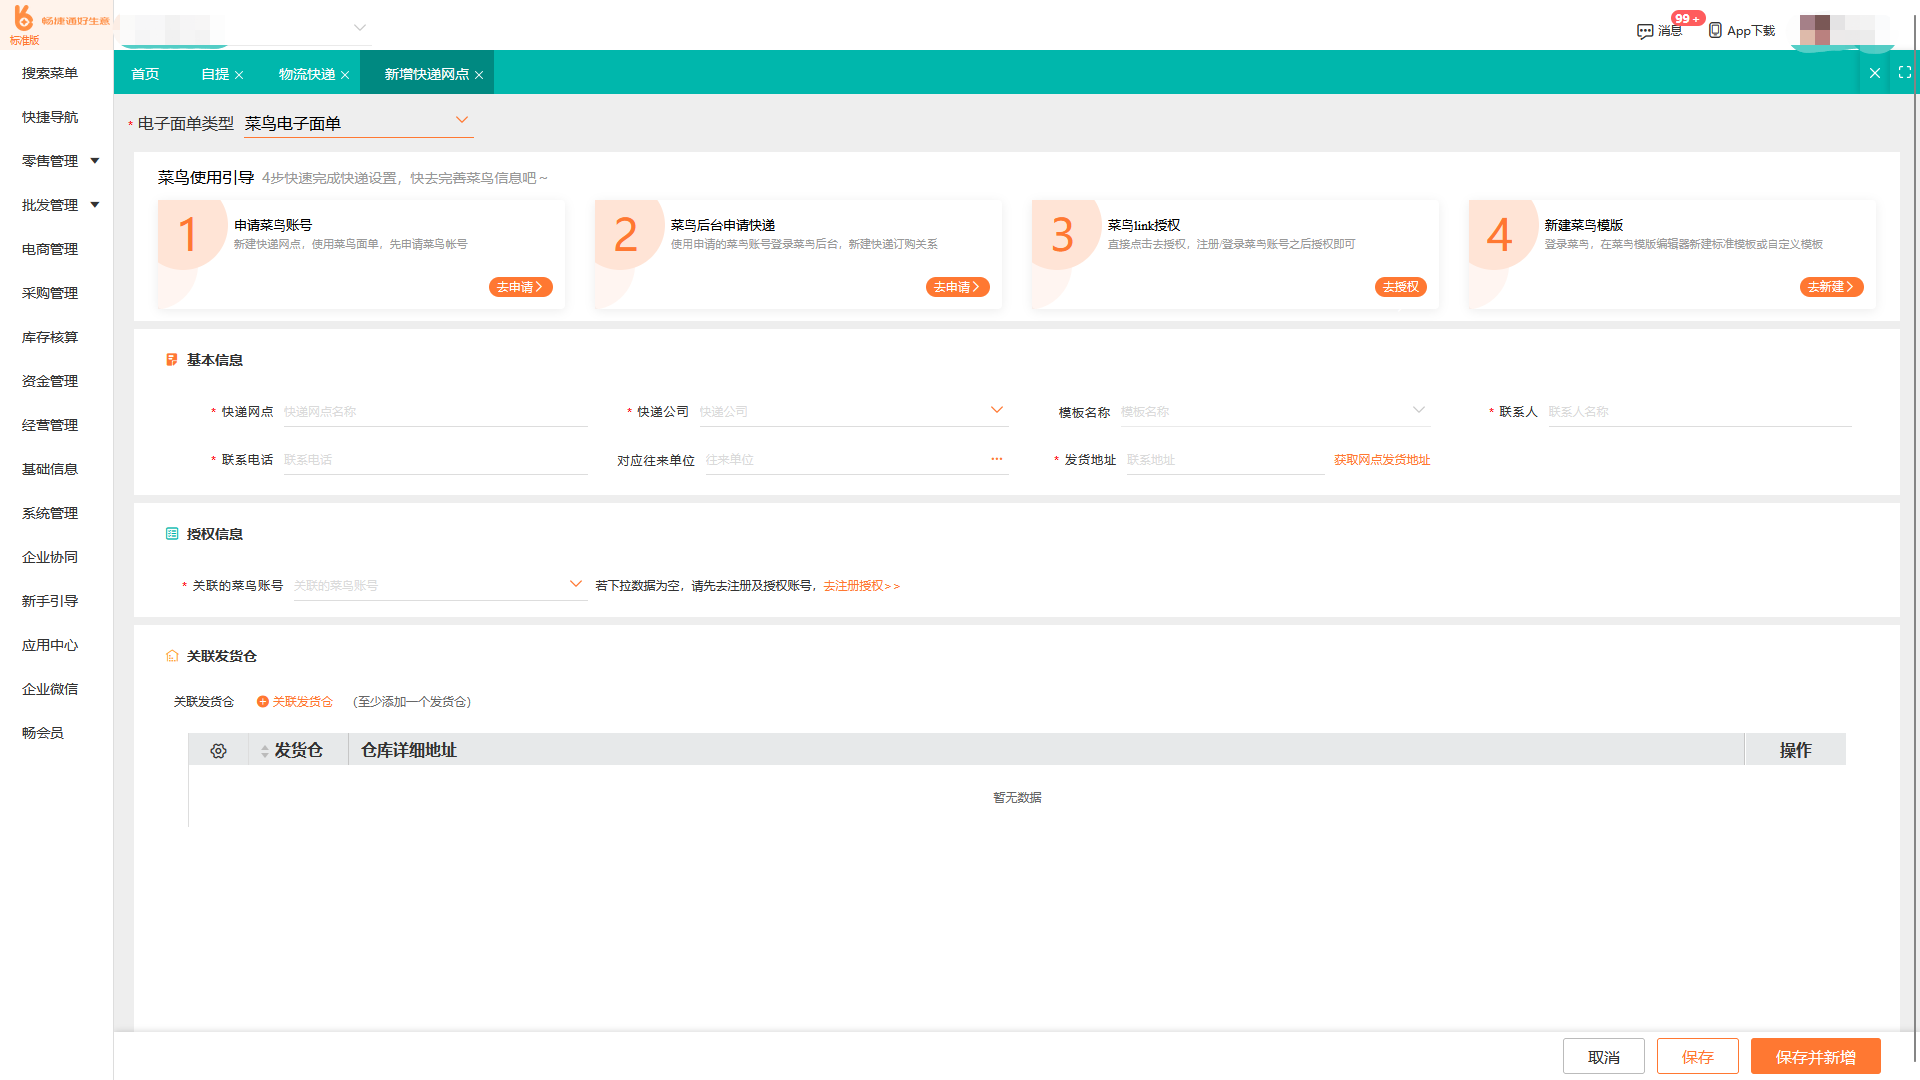This screenshot has height=1080, width=1920.
Task: Select the 物流快递 tab
Action: pos(303,74)
